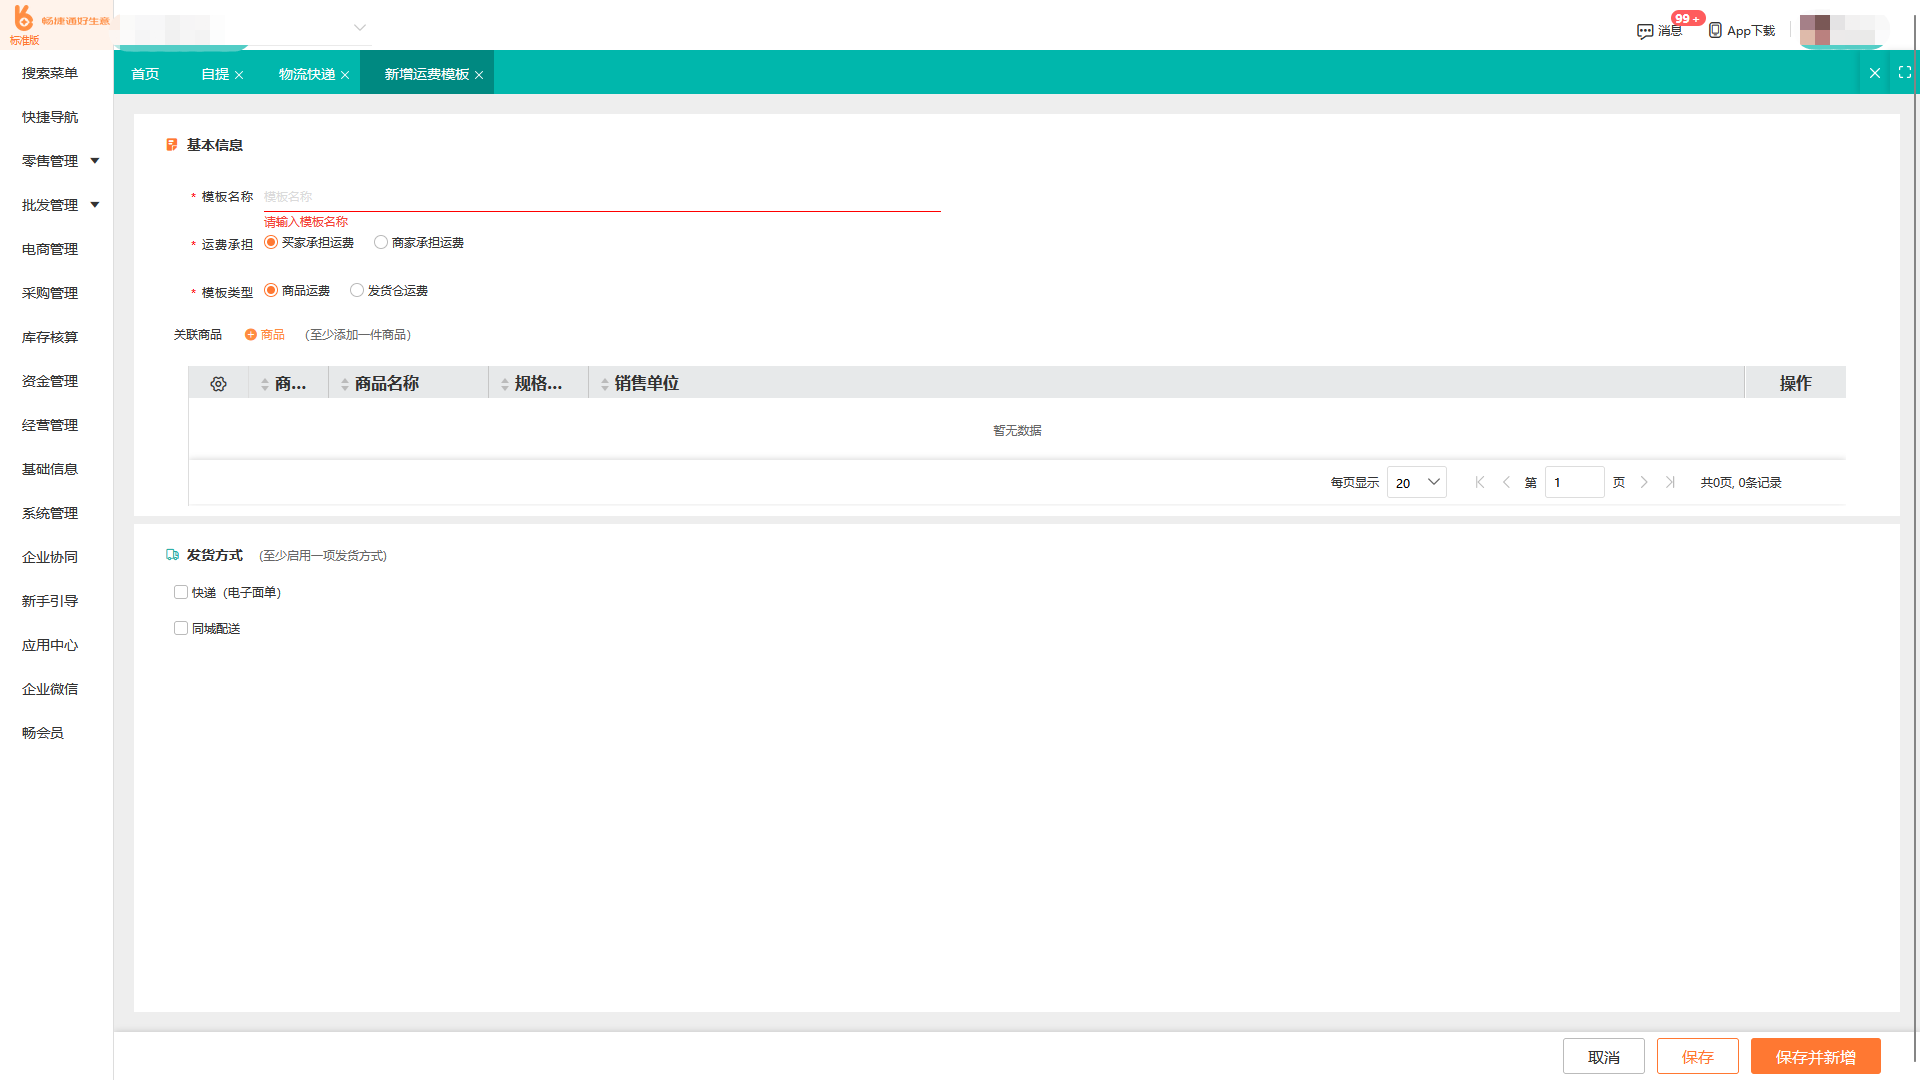
Task: Open the 目提 tab menu
Action: tap(214, 73)
